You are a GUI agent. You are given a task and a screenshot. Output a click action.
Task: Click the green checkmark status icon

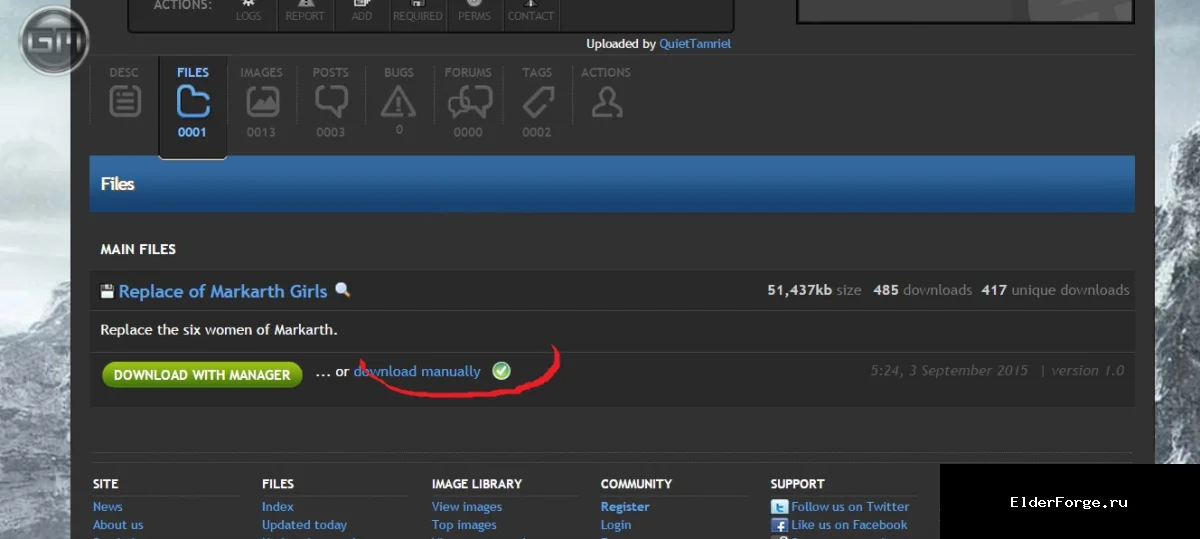(x=501, y=371)
